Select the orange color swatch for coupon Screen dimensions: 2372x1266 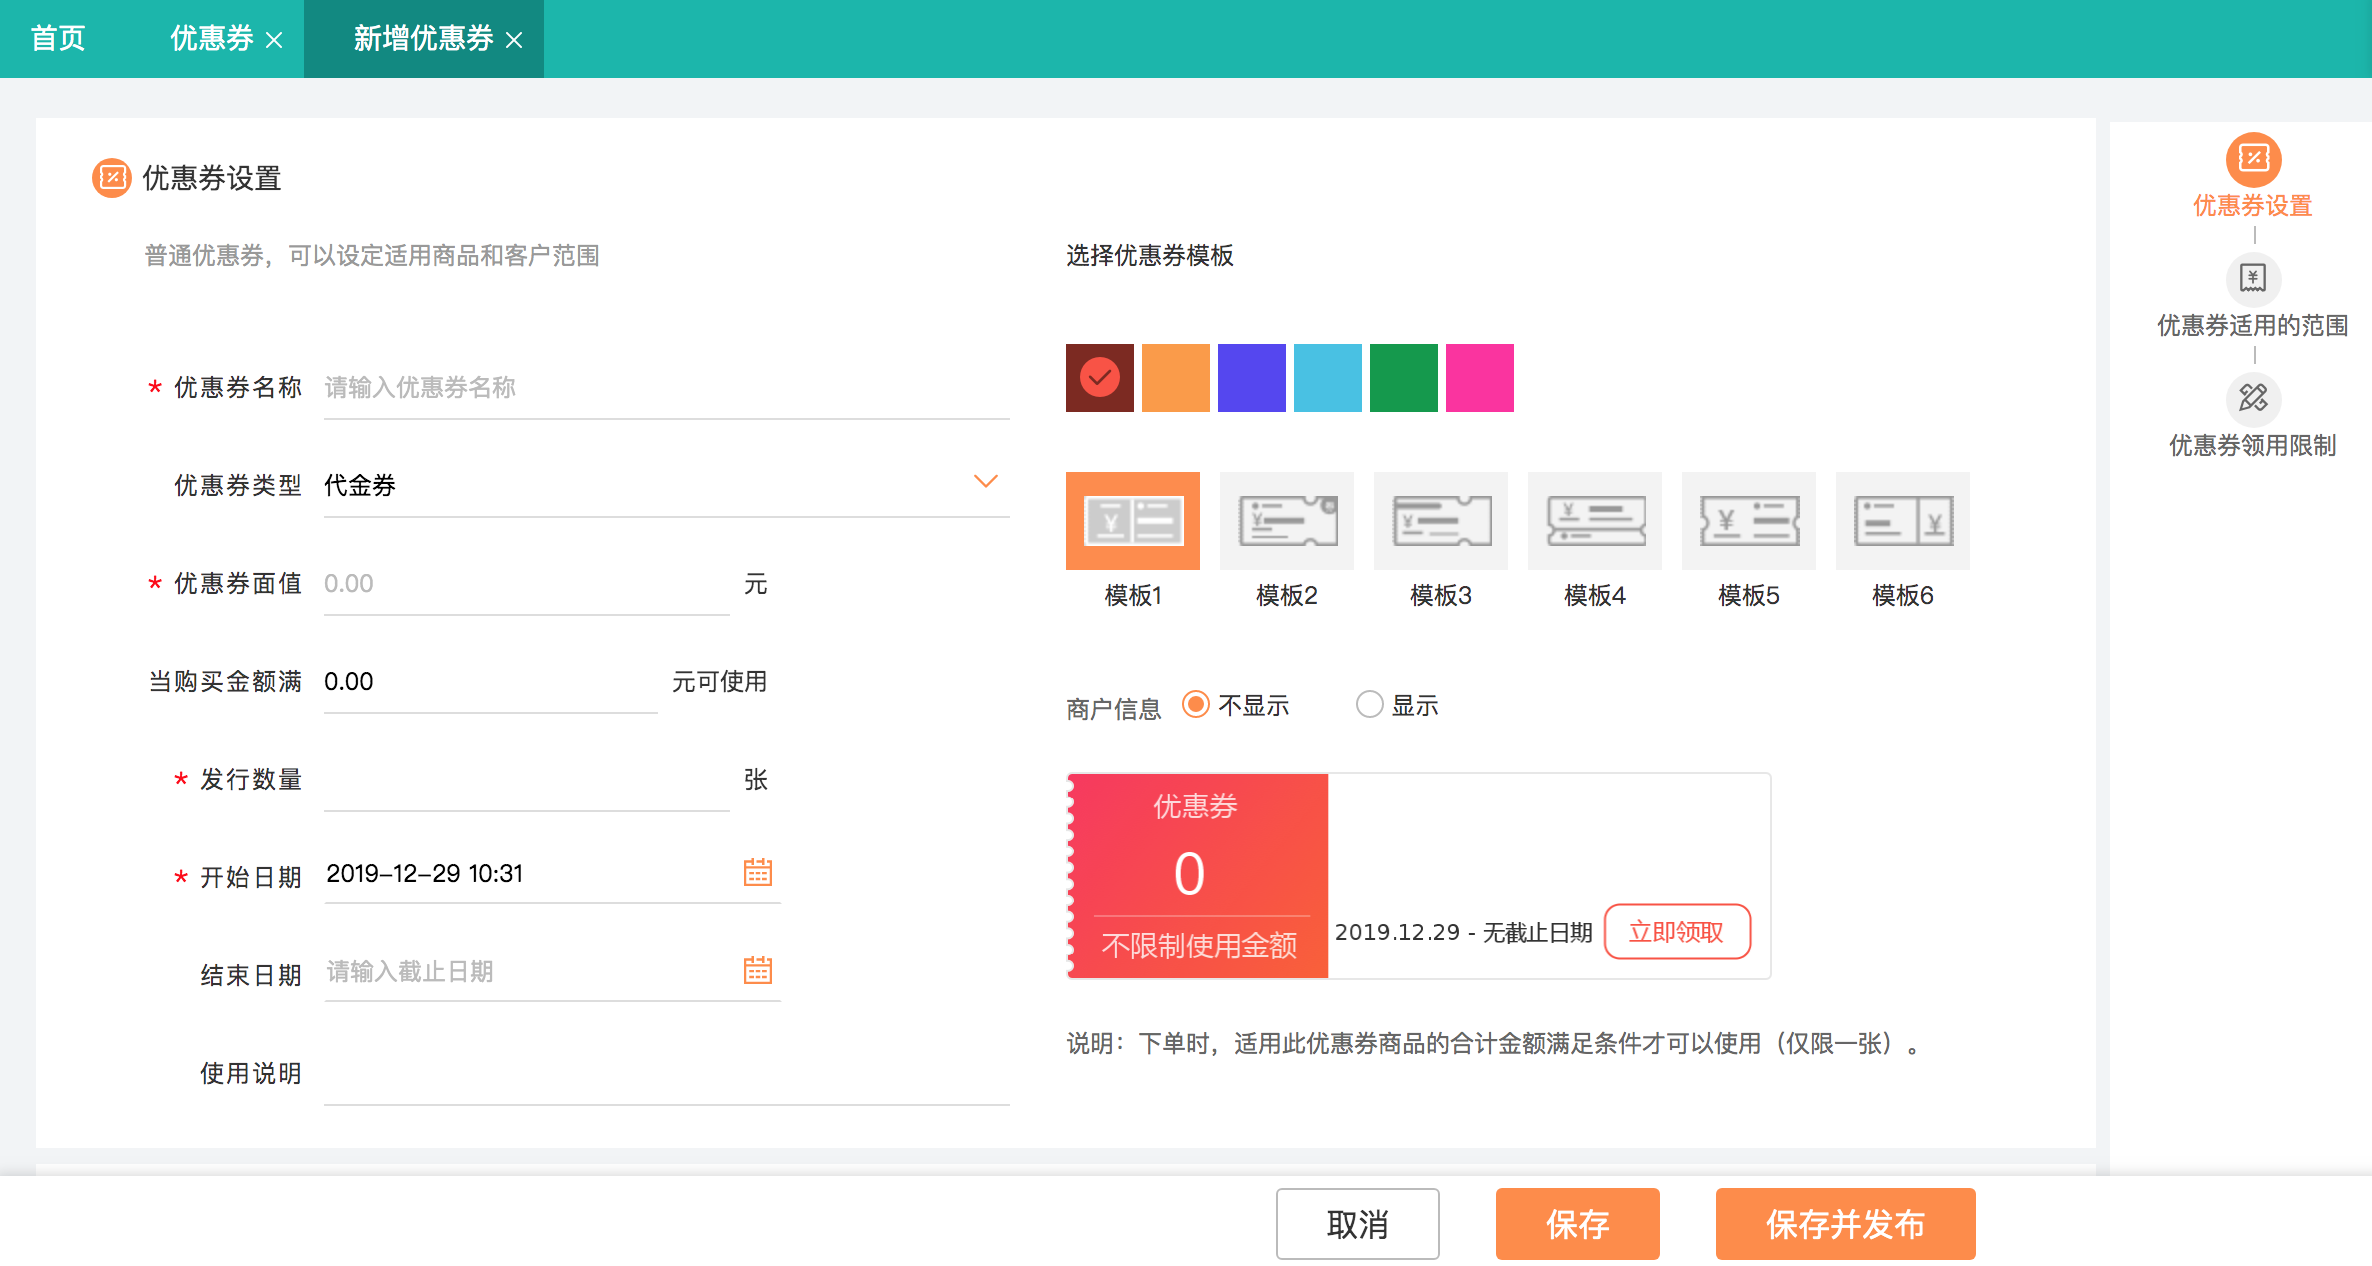tap(1178, 377)
